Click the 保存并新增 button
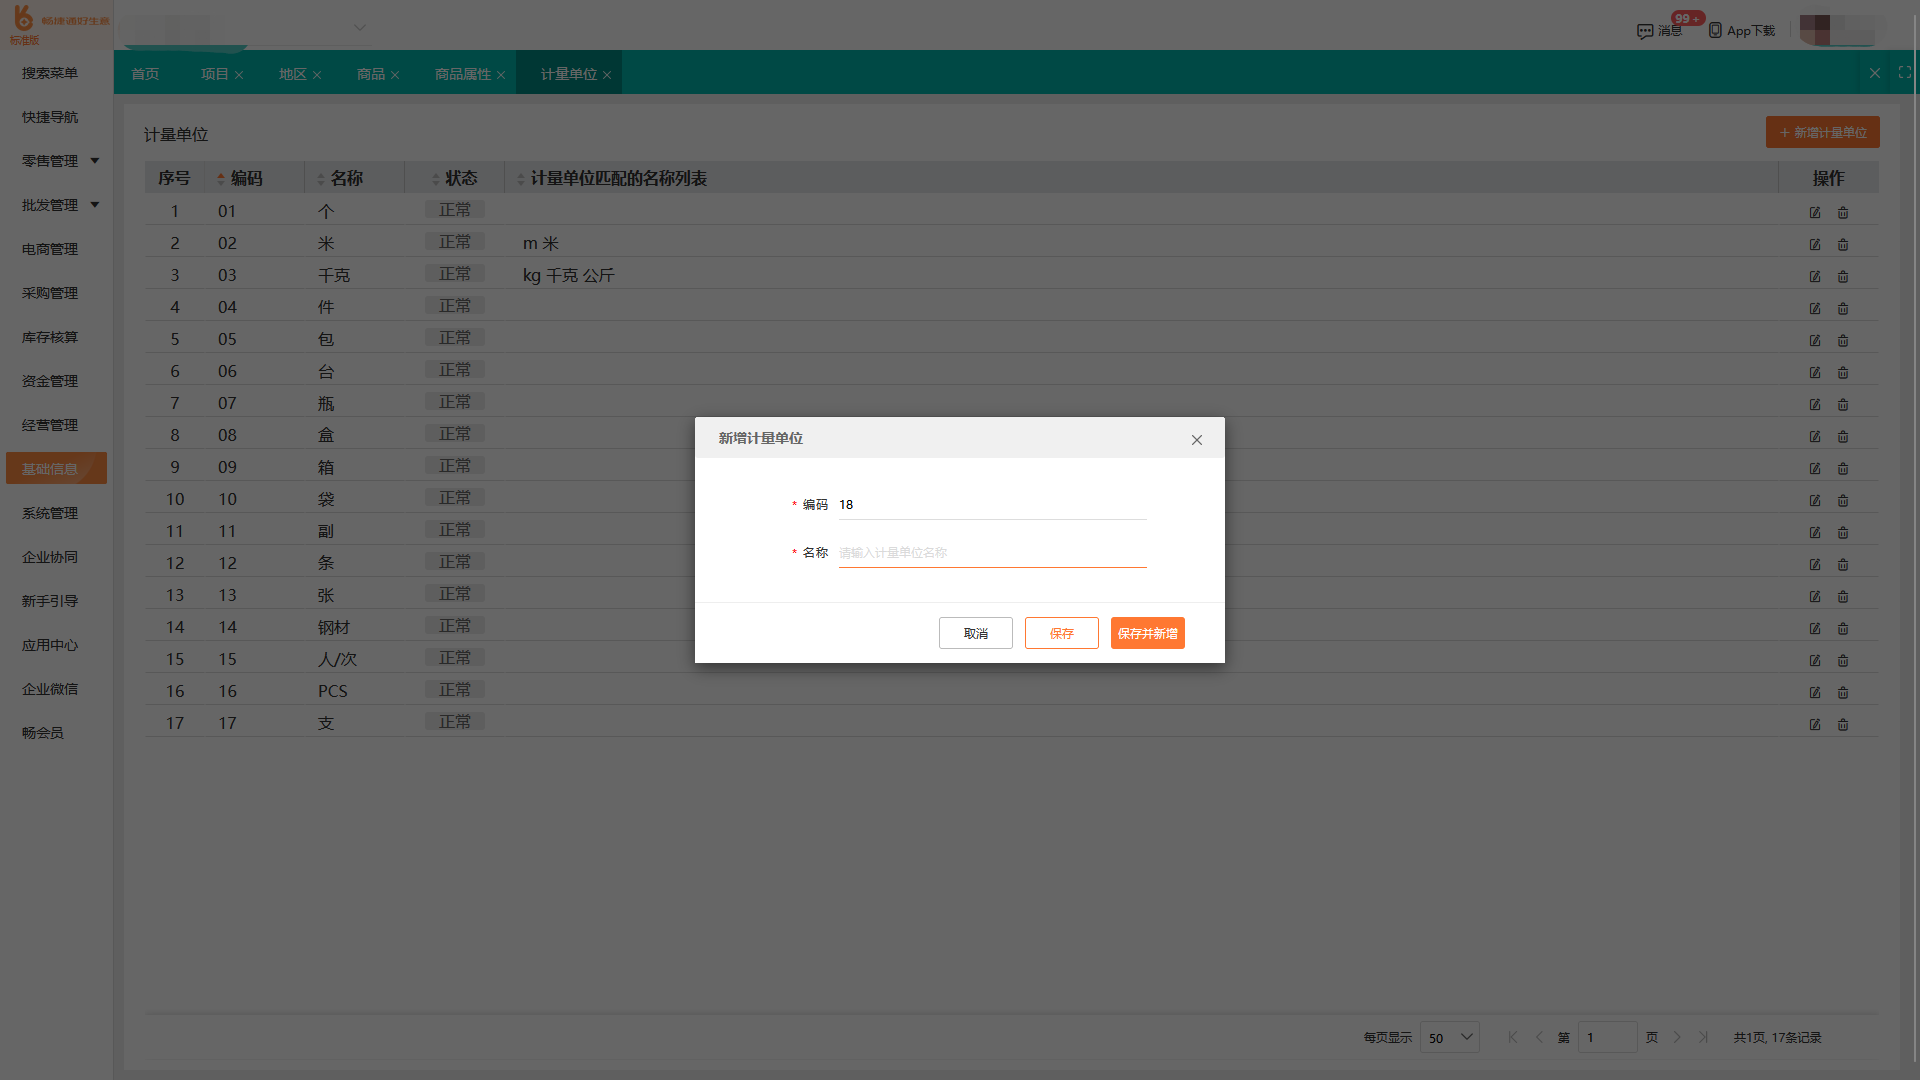The width and height of the screenshot is (1920, 1080). pyautogui.click(x=1146, y=633)
